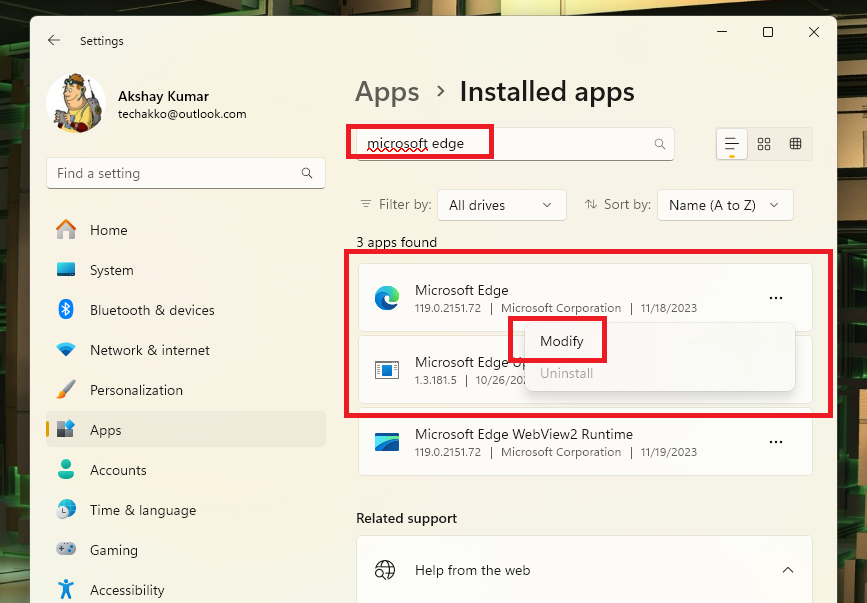Click the Personalization paintbrush icon
Viewport: 867px width, 603px height.
click(x=66, y=390)
